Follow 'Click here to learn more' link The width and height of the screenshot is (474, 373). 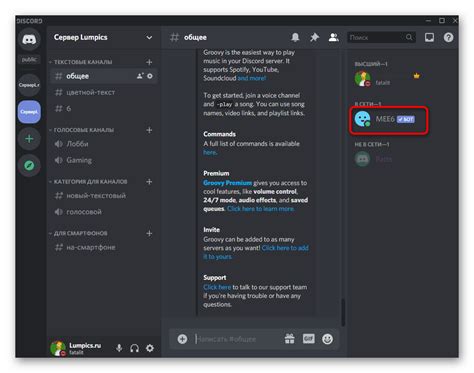tap(260, 209)
